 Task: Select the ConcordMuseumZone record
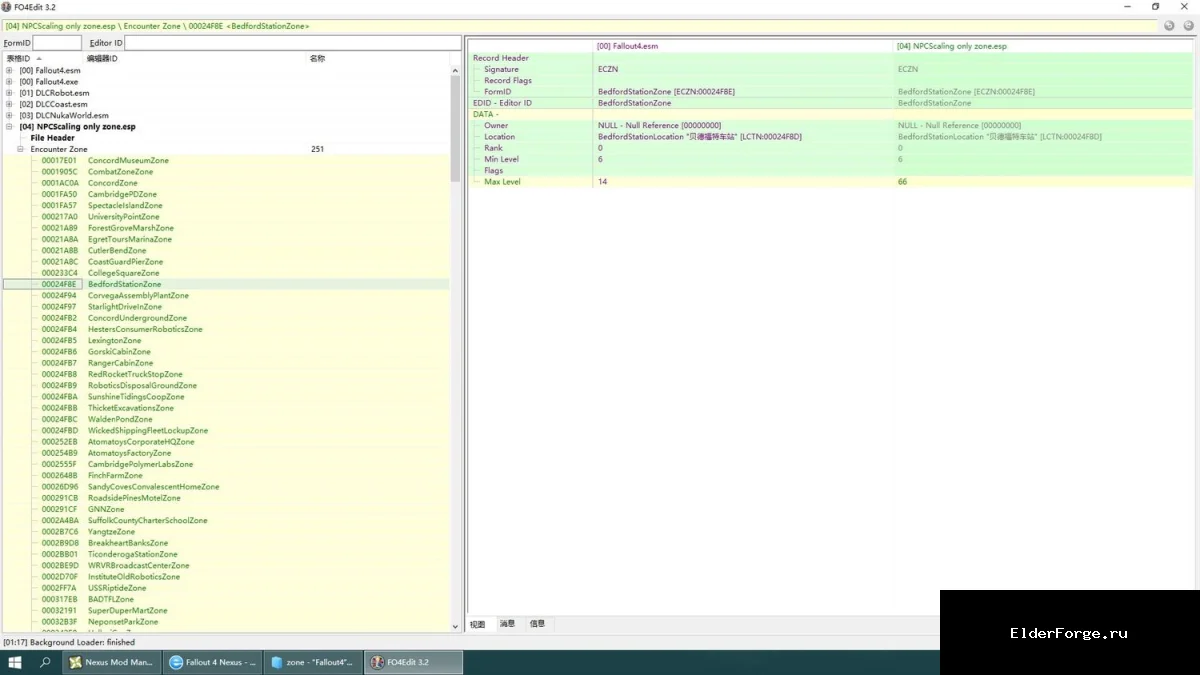(127, 160)
